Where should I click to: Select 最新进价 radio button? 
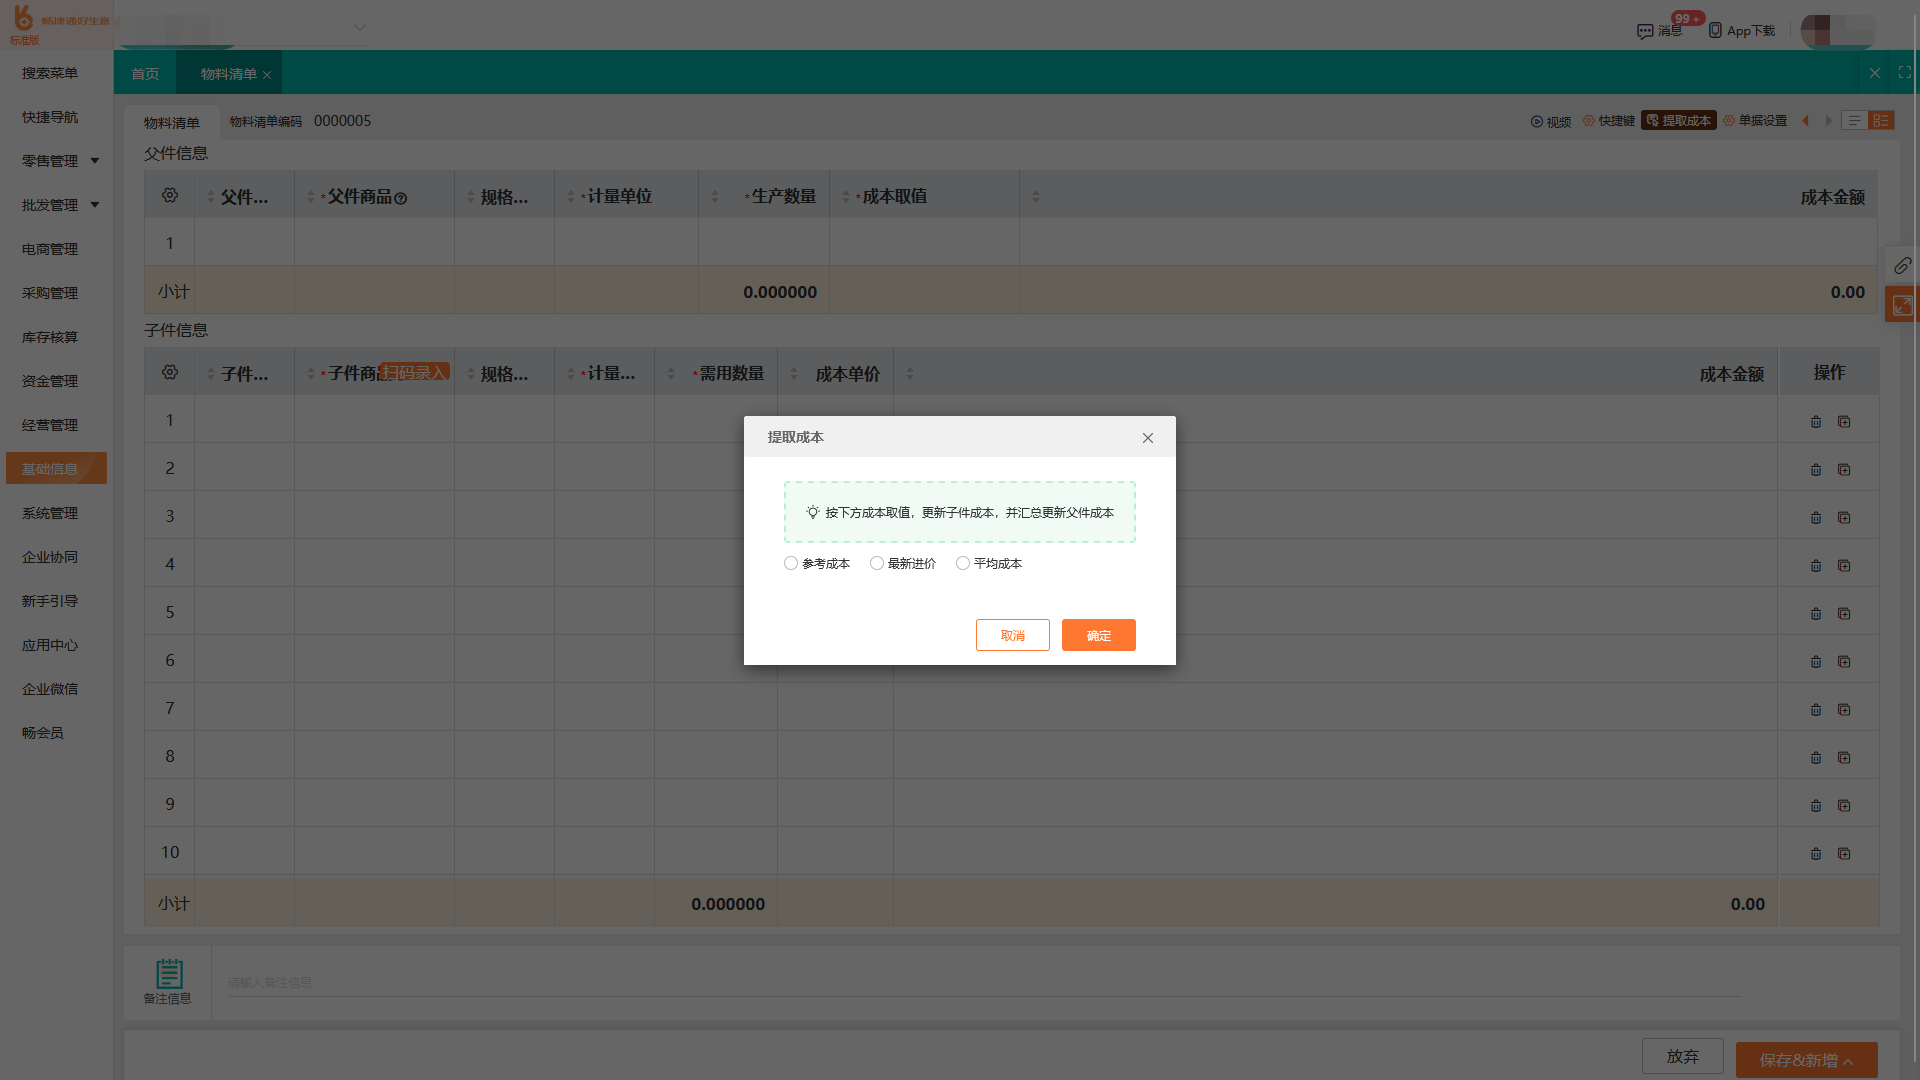point(877,563)
